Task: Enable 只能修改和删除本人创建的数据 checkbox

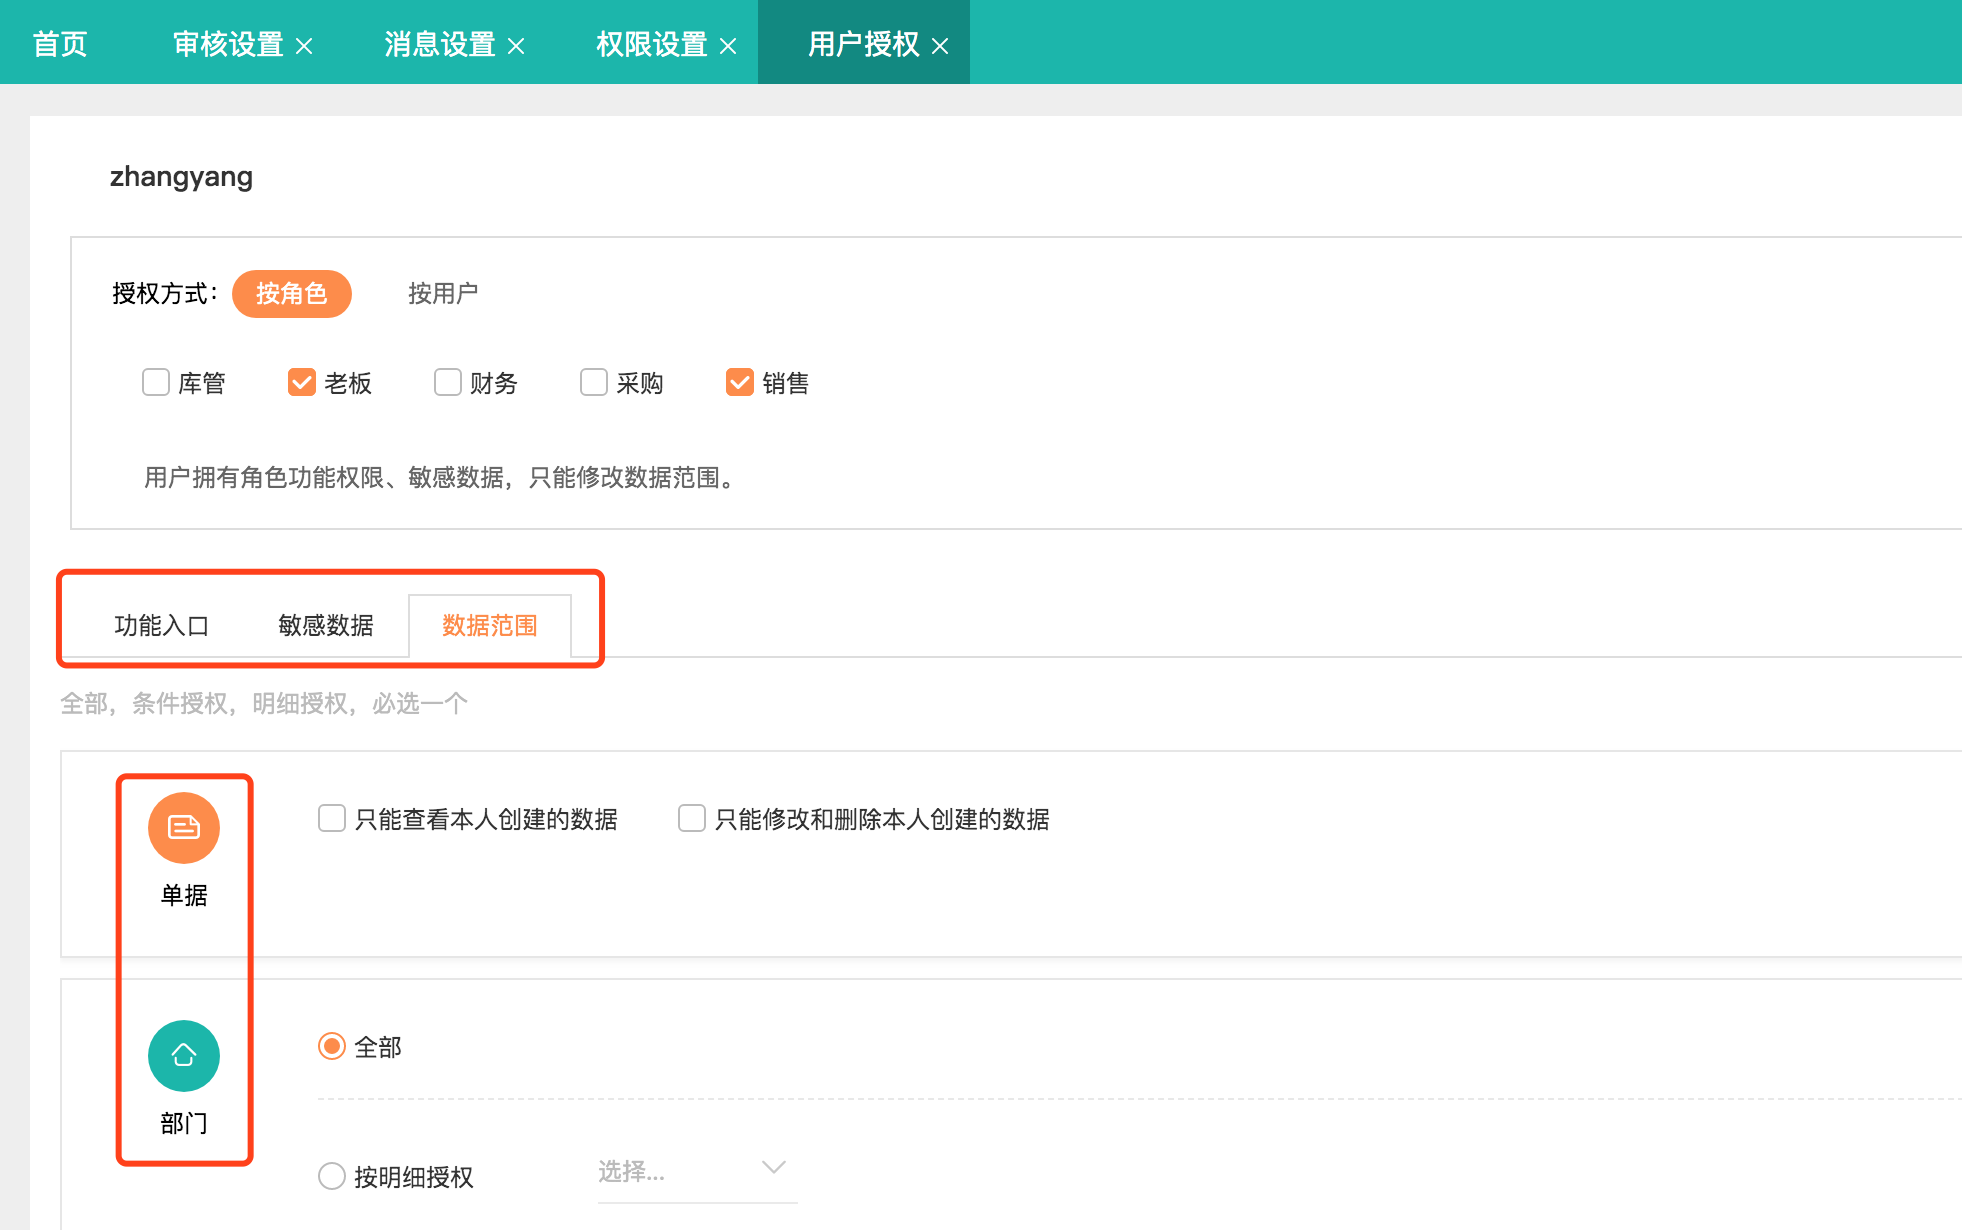Action: point(690,818)
